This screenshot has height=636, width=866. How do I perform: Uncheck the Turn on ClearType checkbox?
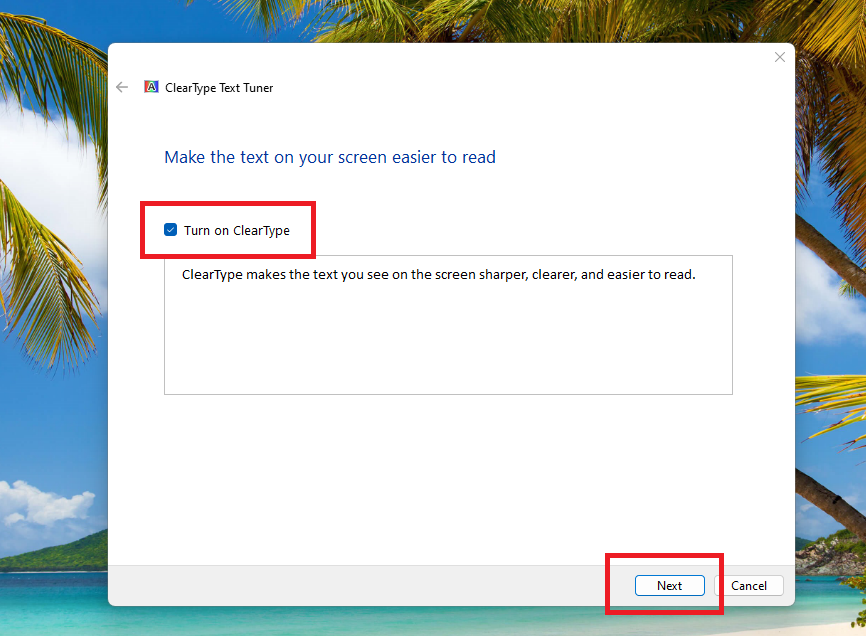[171, 230]
